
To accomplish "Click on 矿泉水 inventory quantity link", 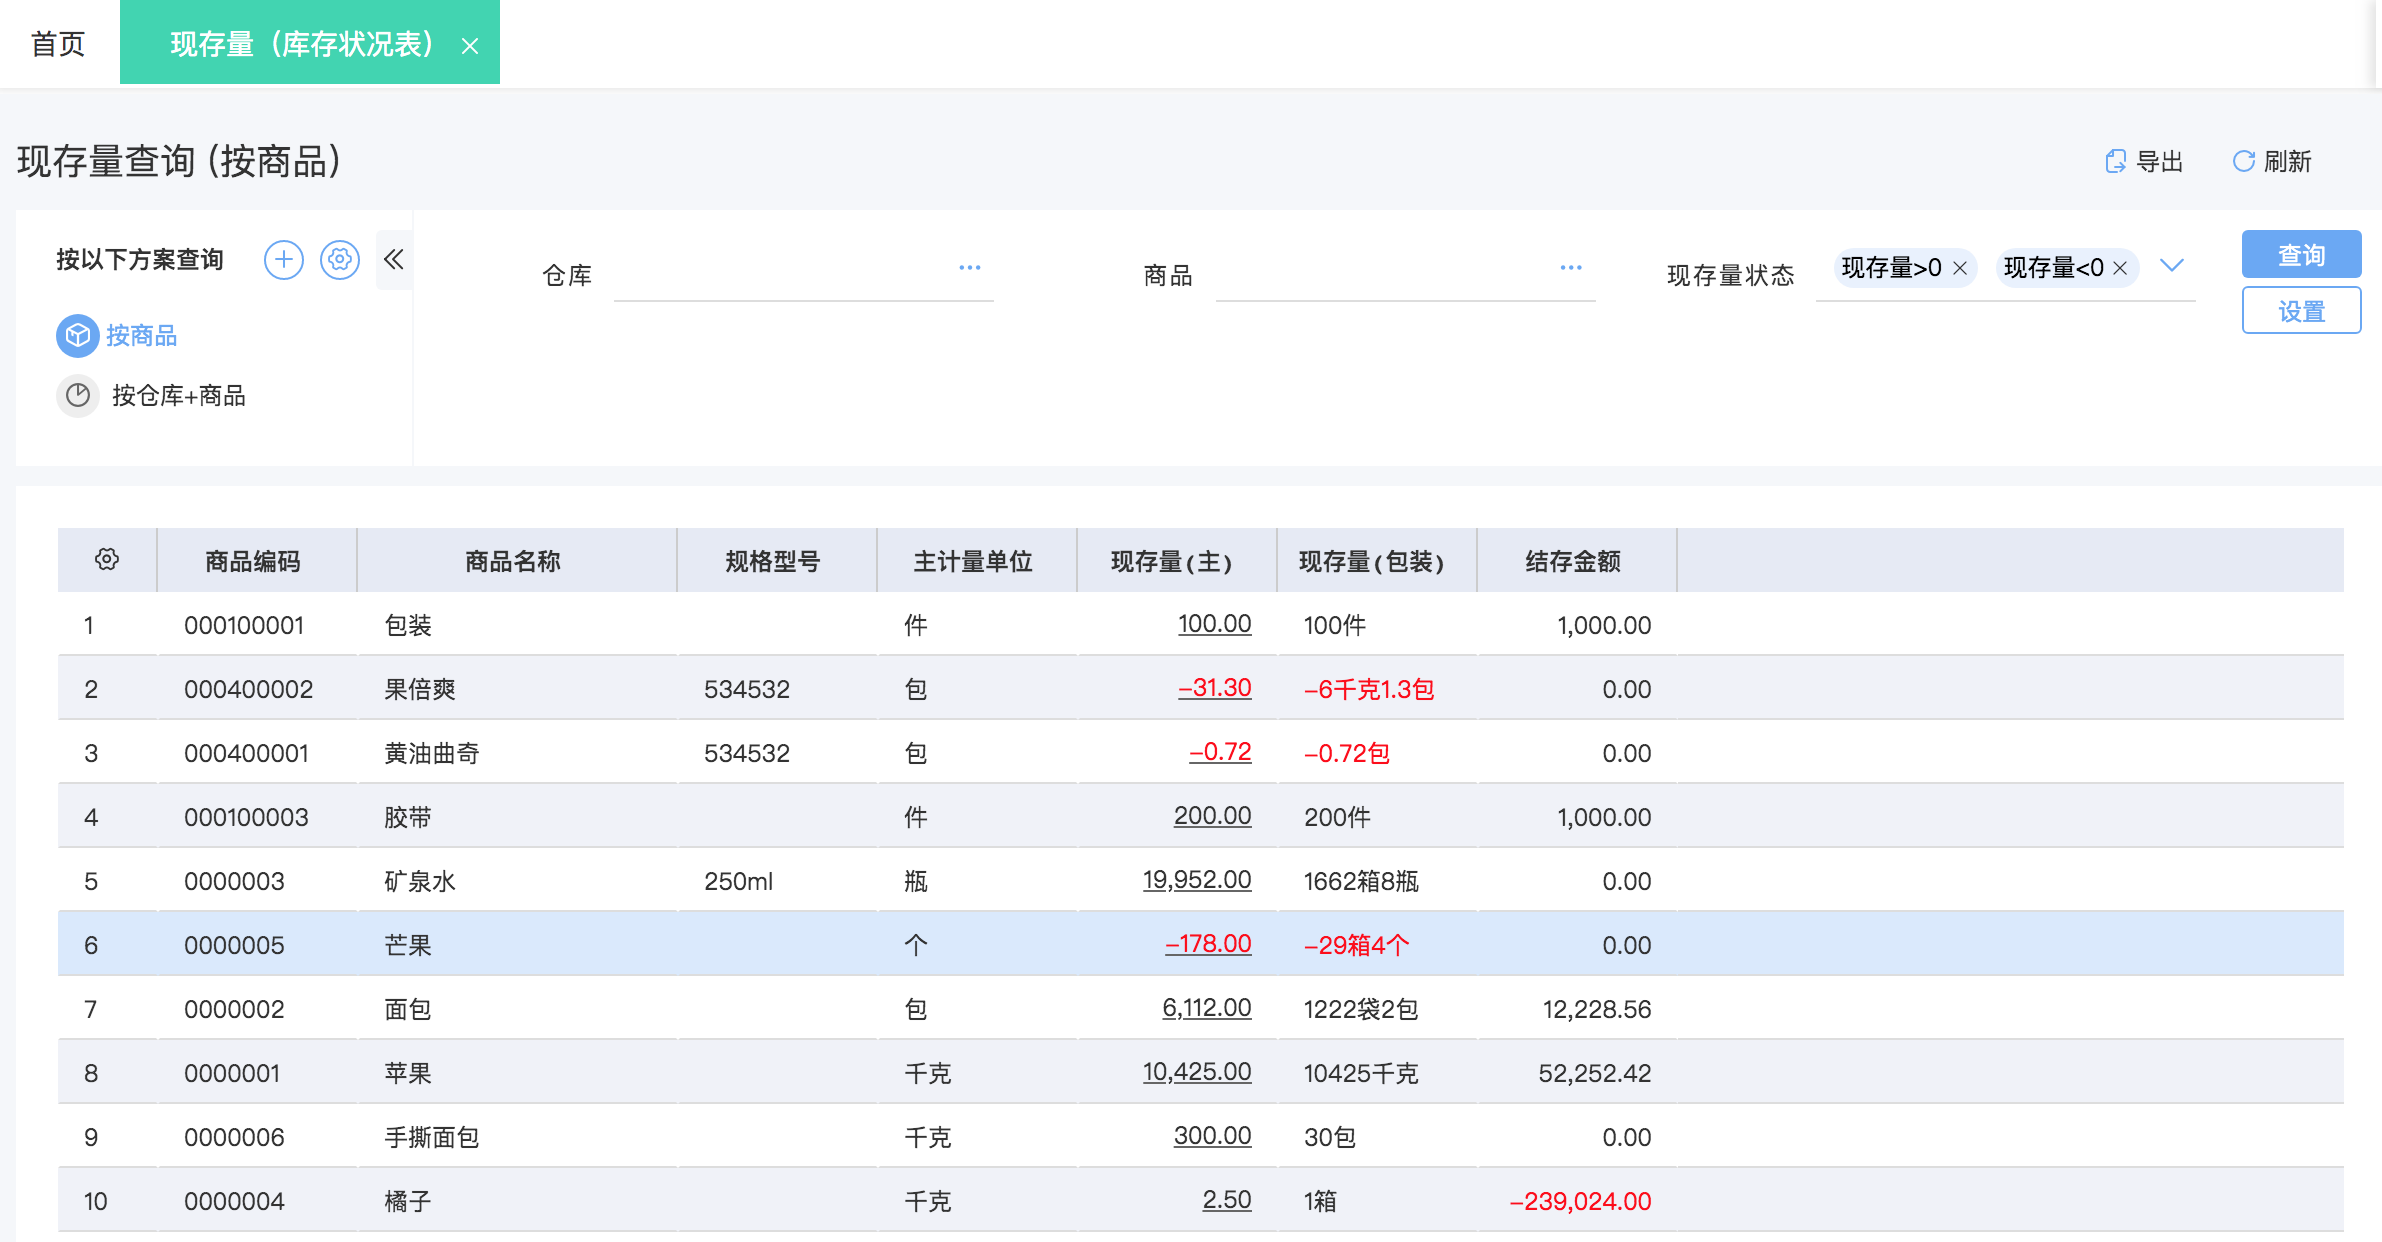I will (x=1193, y=879).
